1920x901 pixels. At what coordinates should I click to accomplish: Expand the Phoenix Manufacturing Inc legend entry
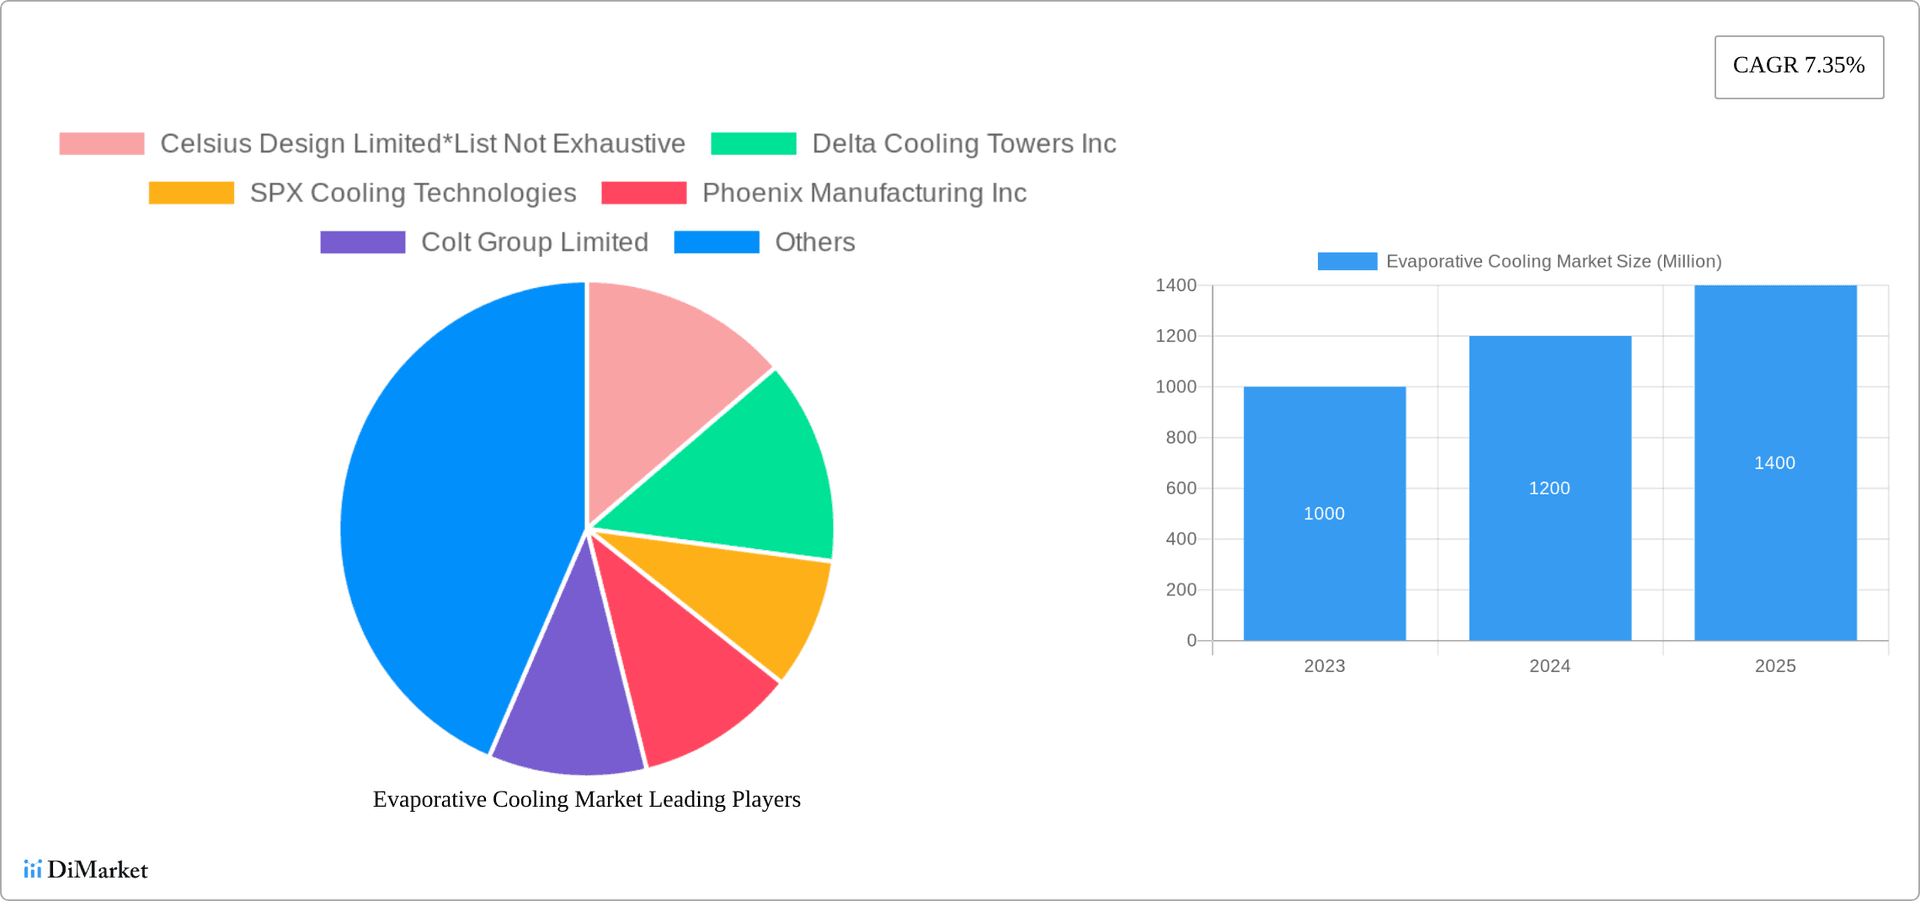[865, 192]
